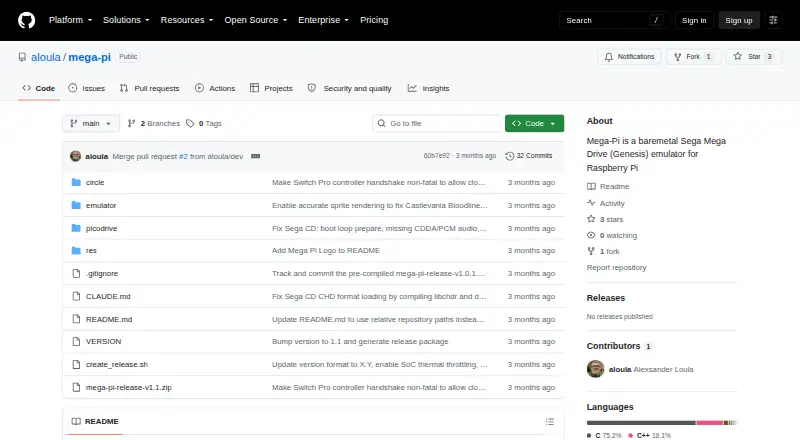Open the Solutions dropdown menu
Screen dimensions: 800x440
click(x=126, y=20)
